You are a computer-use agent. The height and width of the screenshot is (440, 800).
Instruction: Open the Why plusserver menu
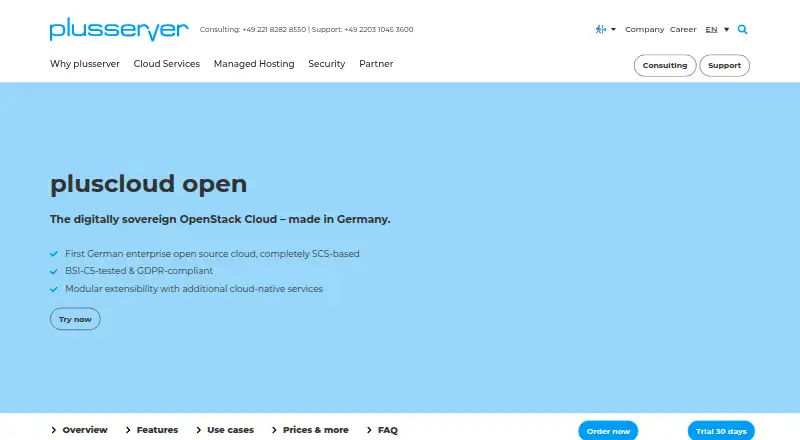(x=85, y=64)
